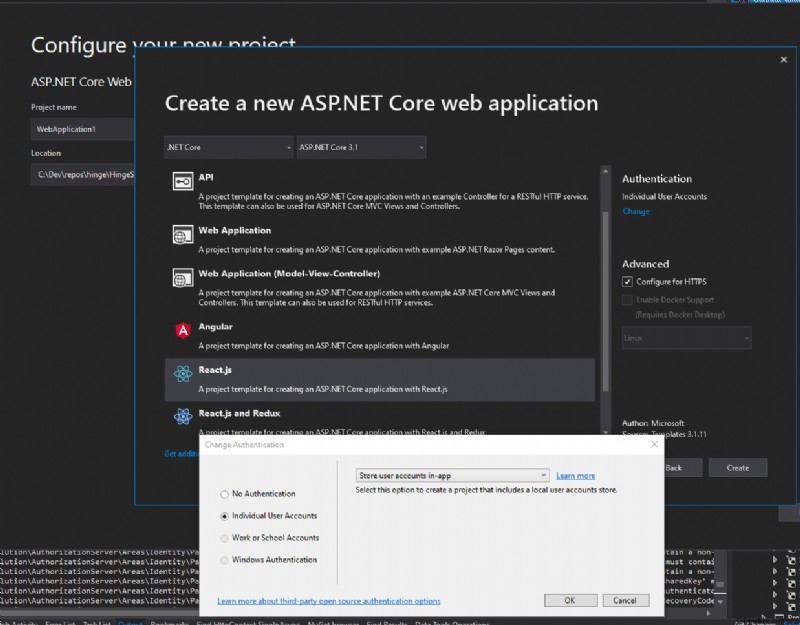Select the API template icon

click(x=182, y=181)
